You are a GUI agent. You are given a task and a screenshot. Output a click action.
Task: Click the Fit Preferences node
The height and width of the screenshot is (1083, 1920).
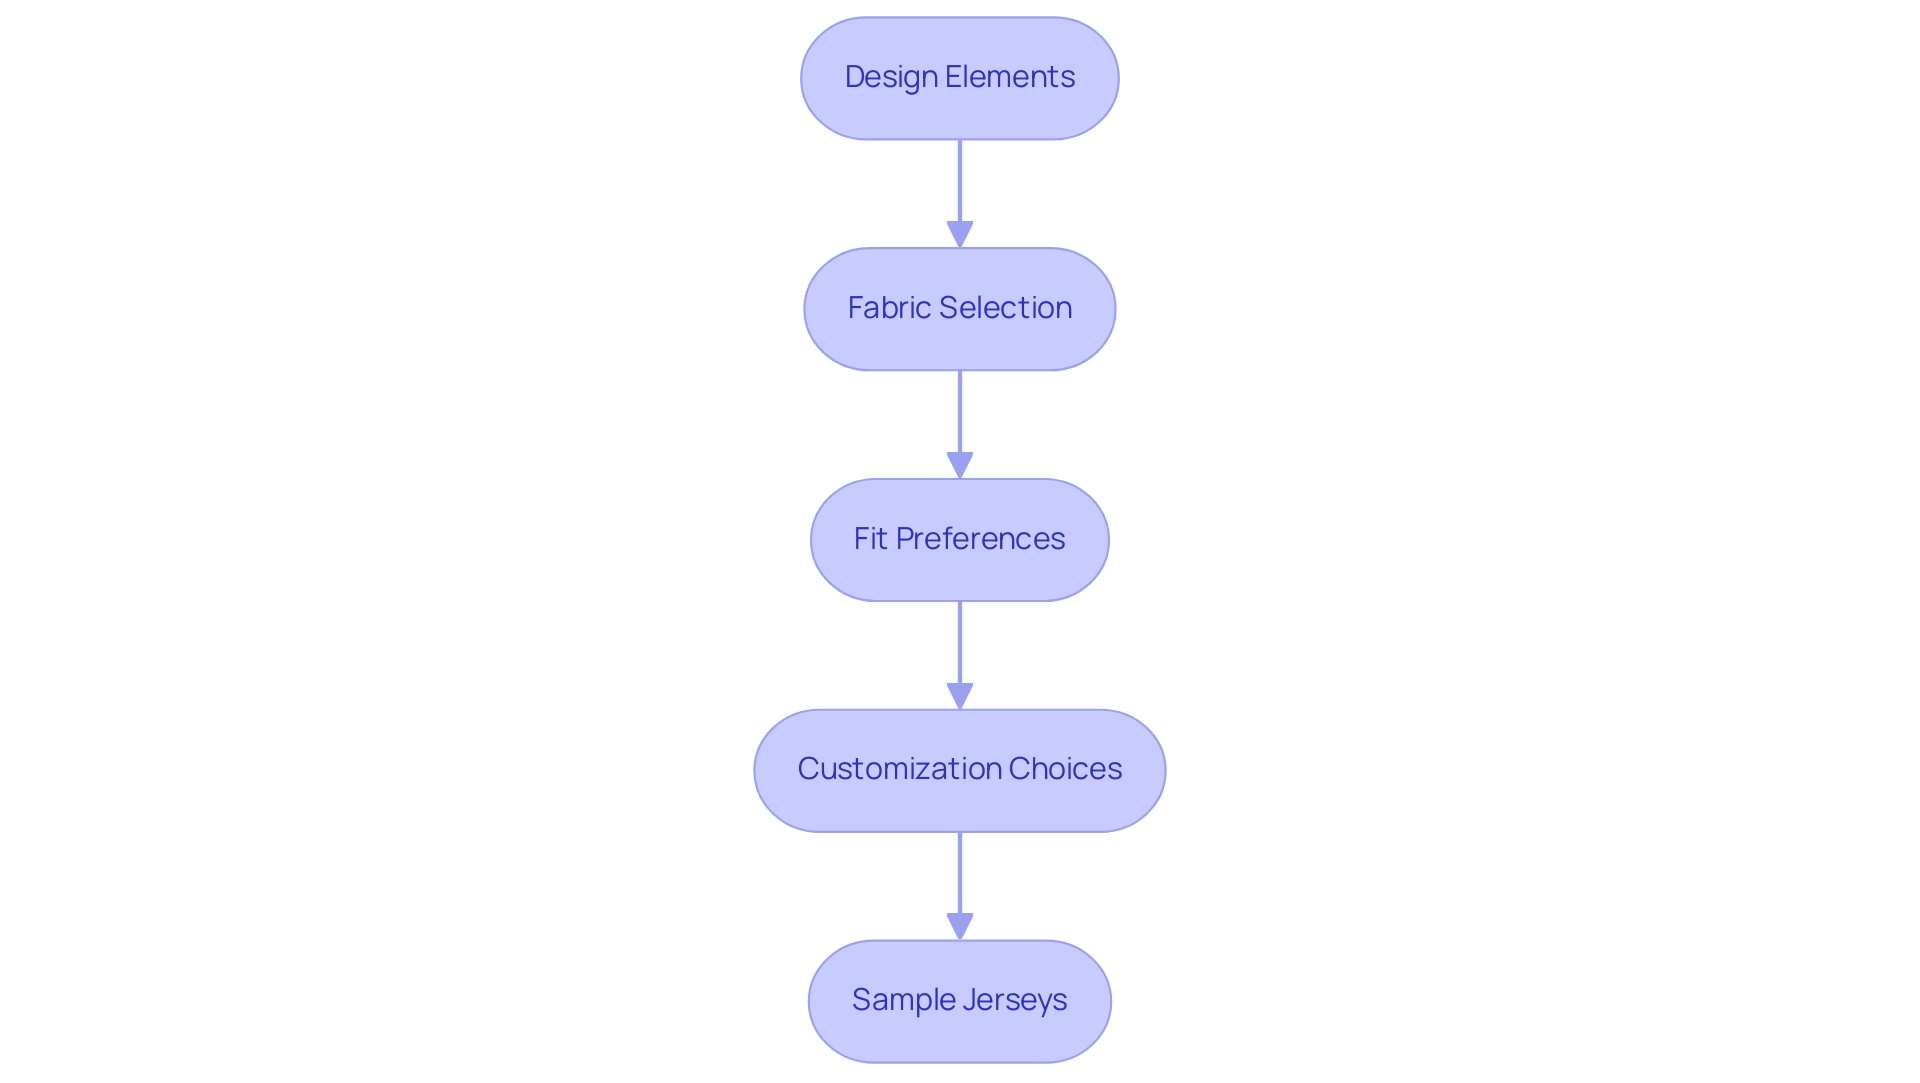pyautogui.click(x=960, y=537)
